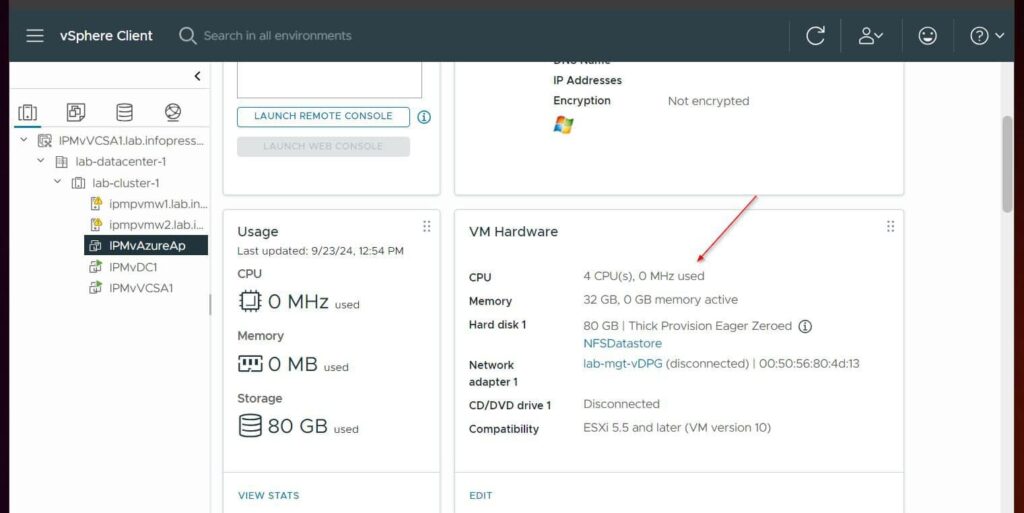Open the lab-mgt-vDPG network link

tap(622, 364)
